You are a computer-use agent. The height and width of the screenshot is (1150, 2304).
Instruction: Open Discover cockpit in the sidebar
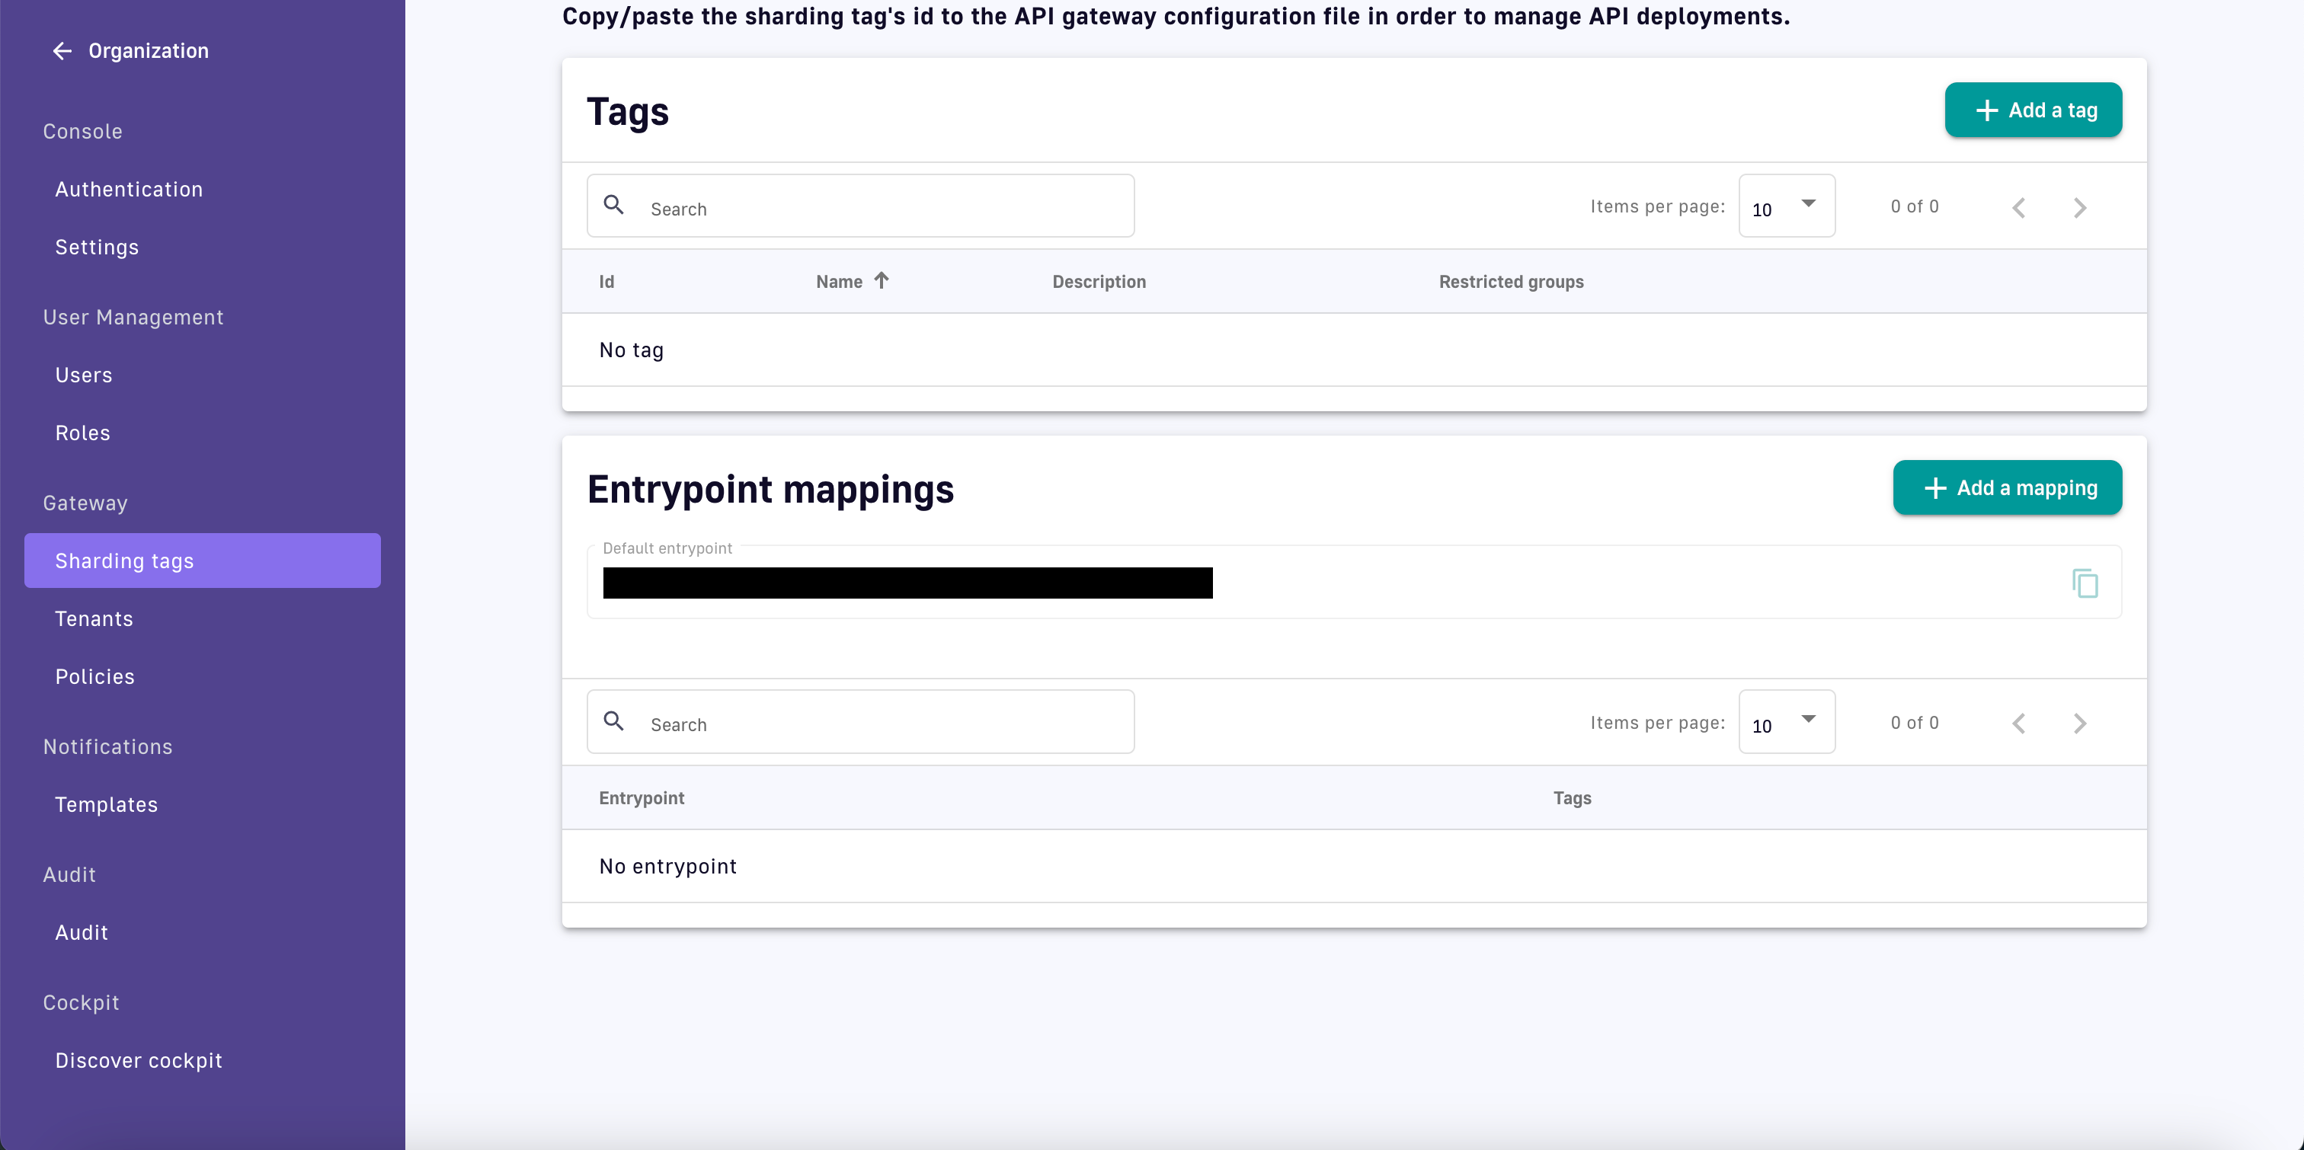(x=139, y=1060)
